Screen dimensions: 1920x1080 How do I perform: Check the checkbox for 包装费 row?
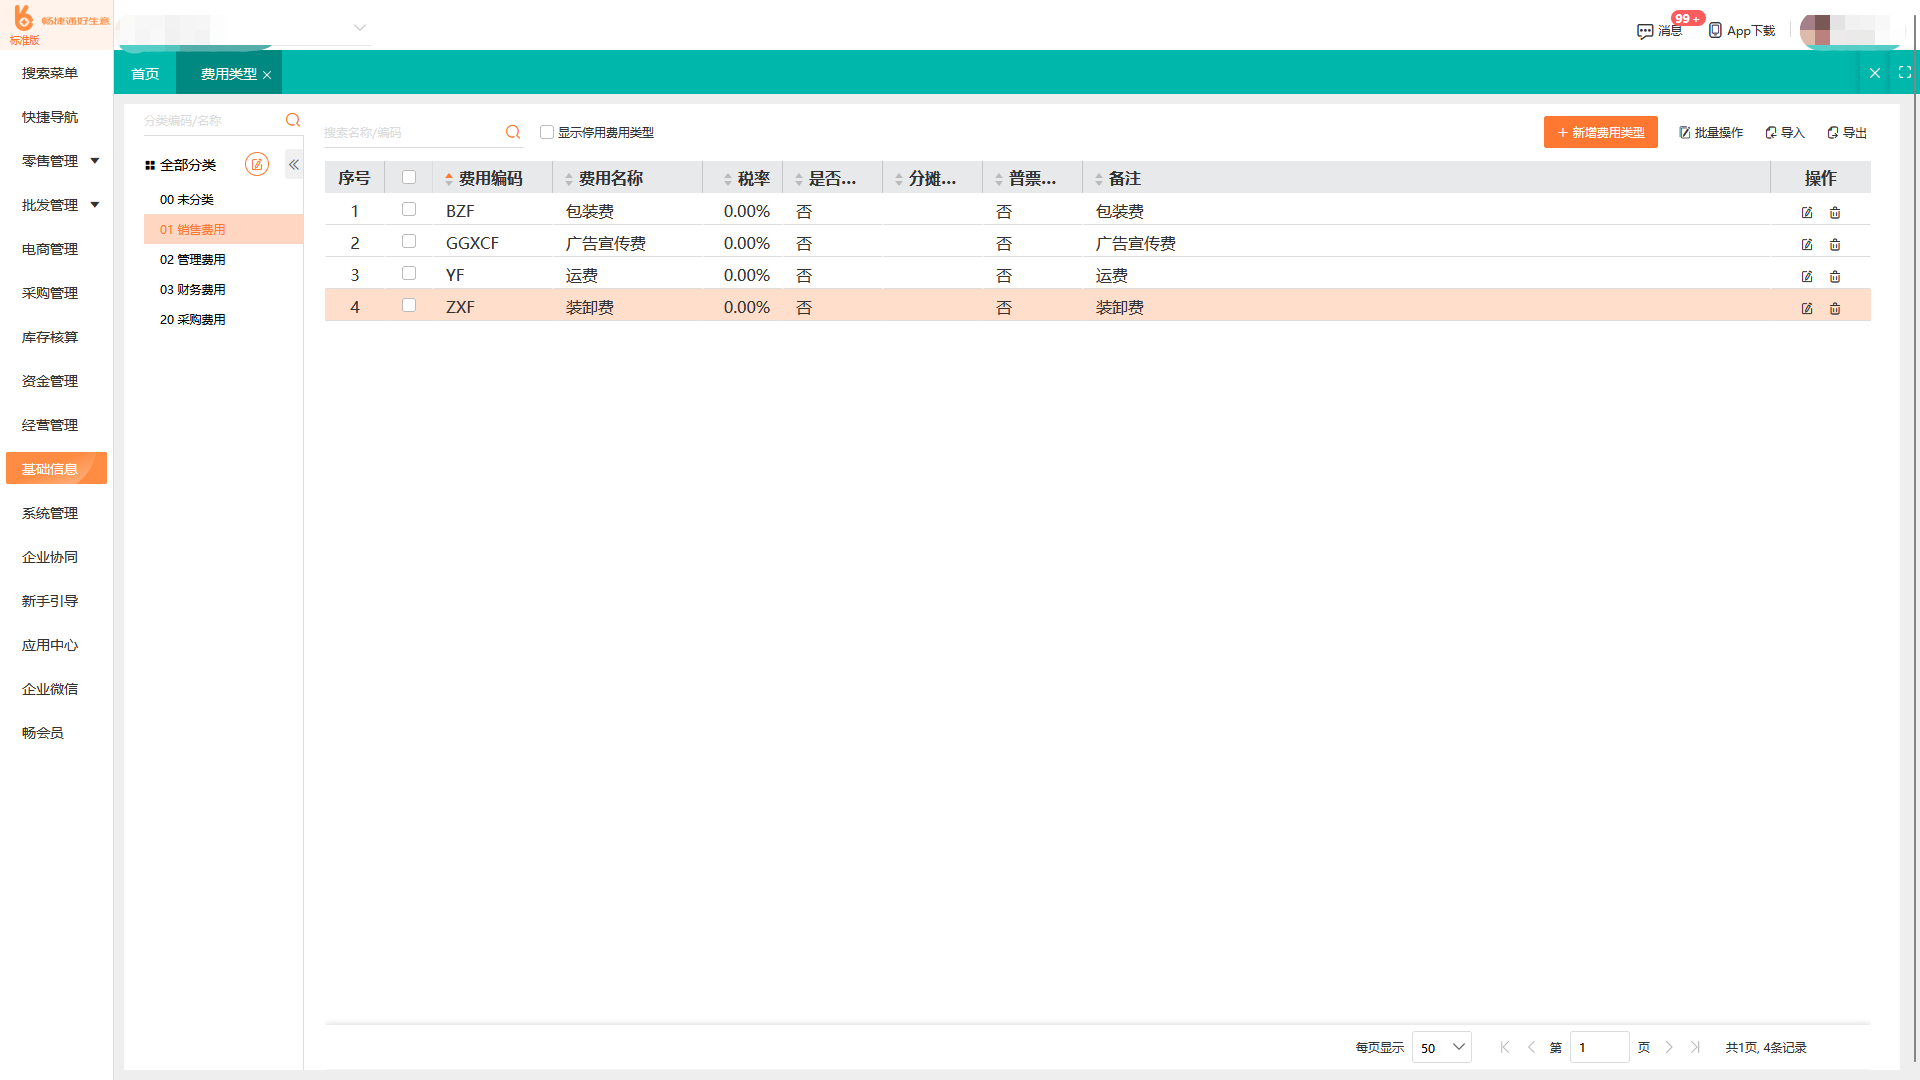[x=409, y=210]
